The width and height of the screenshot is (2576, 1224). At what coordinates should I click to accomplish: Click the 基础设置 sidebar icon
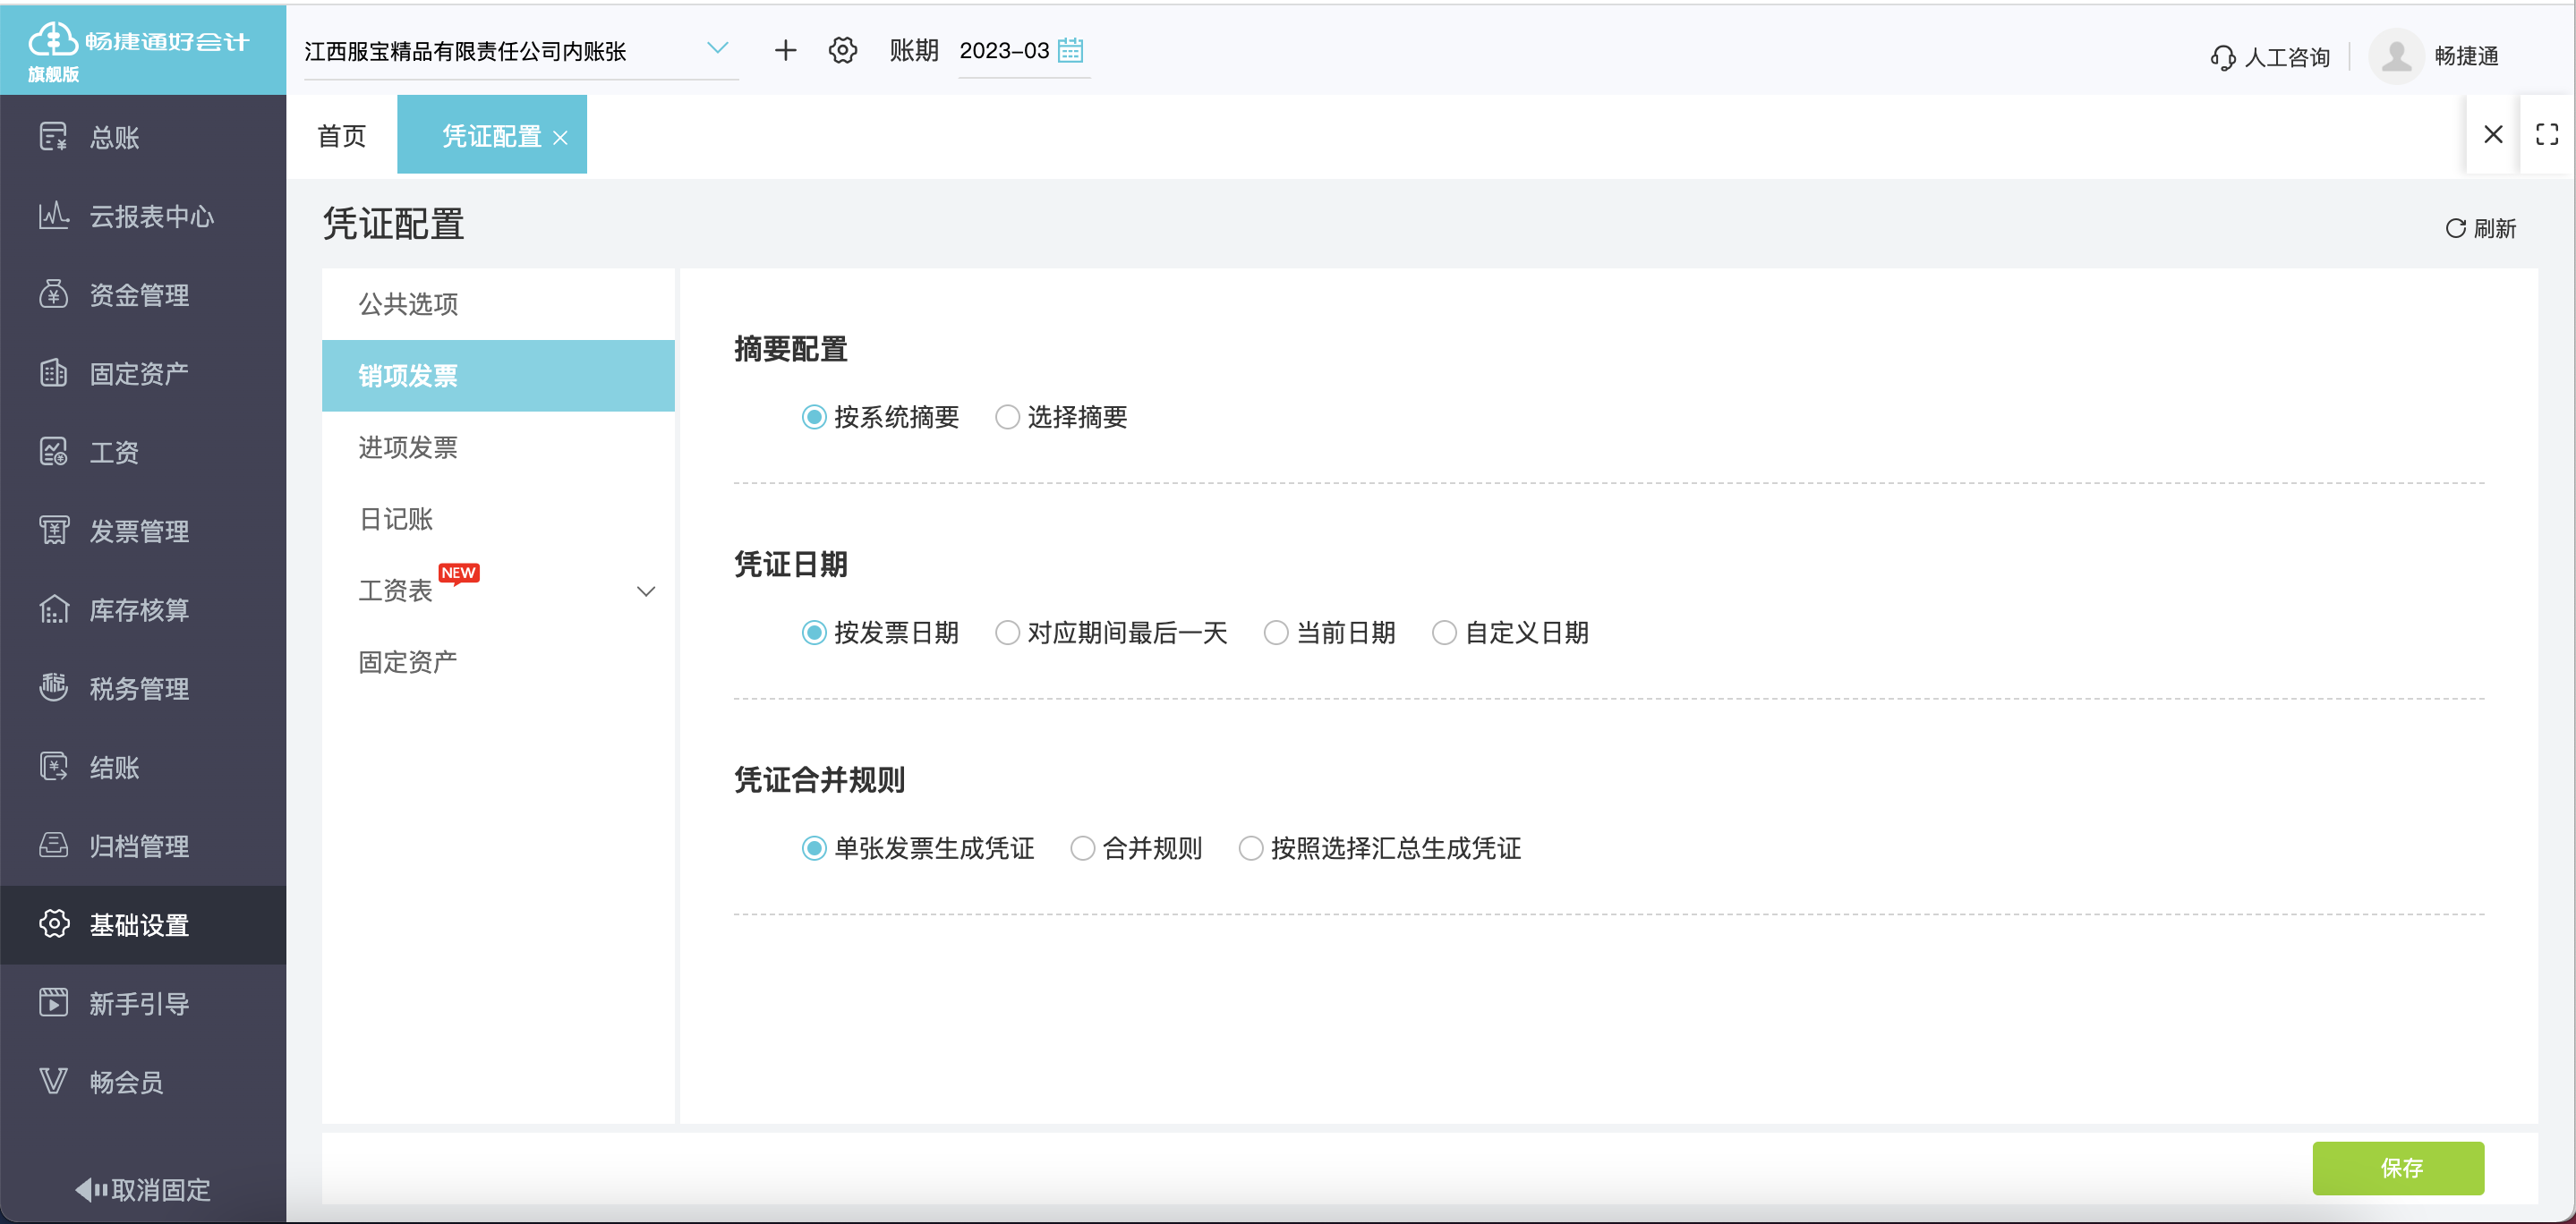point(51,923)
